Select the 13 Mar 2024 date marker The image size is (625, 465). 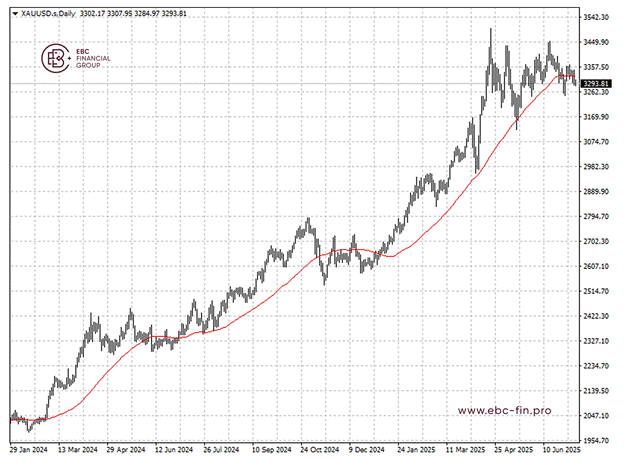pos(80,450)
